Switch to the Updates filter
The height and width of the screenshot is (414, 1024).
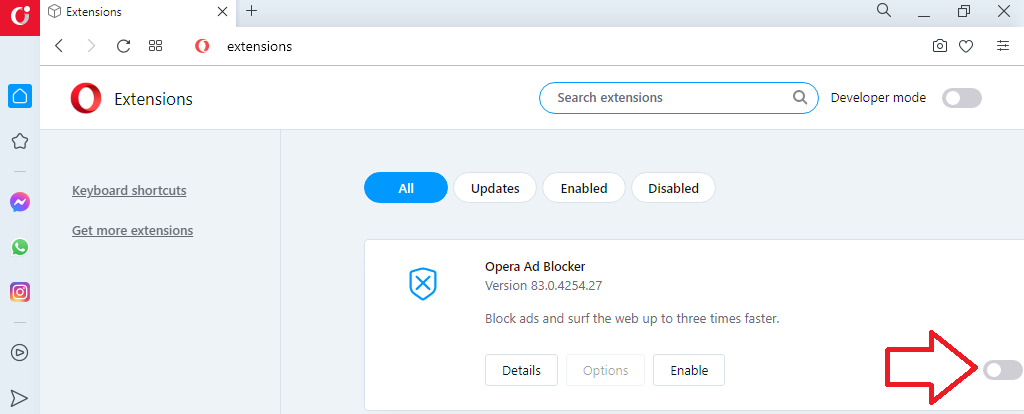pyautogui.click(x=495, y=188)
